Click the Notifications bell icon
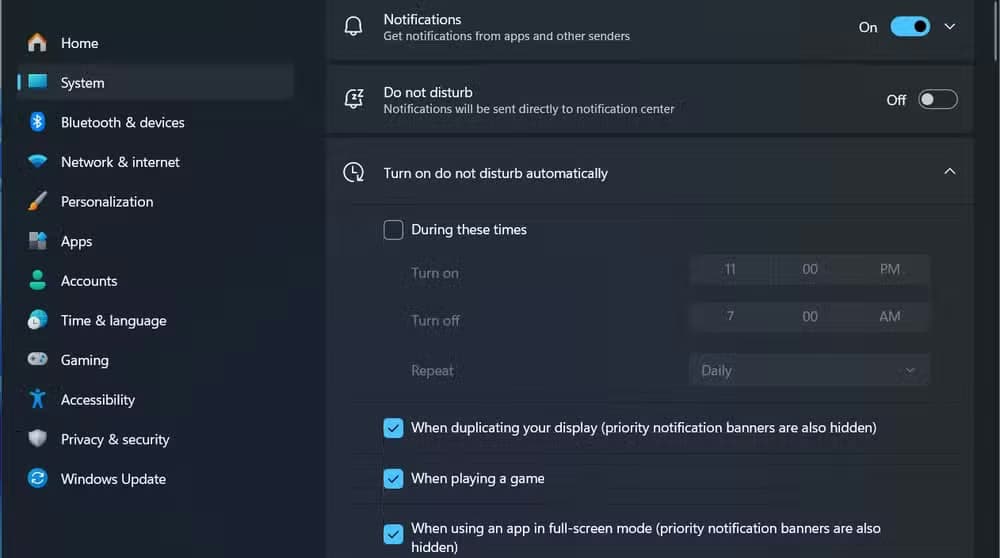Screen dimensions: 1000x558 click(353, 26)
